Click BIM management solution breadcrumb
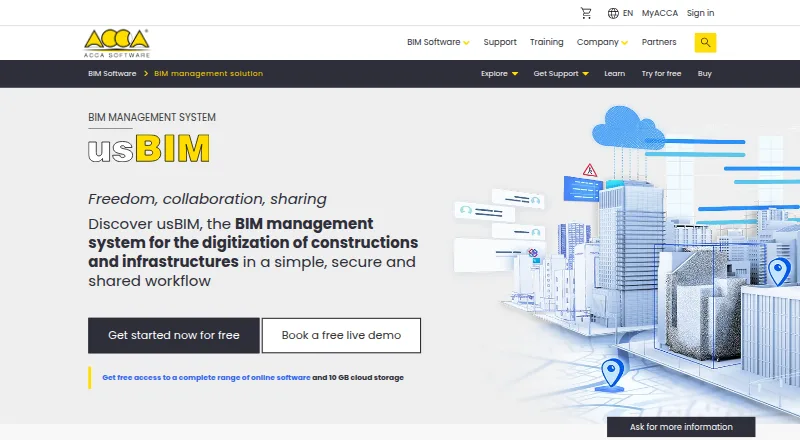The width and height of the screenshot is (800, 440). [208, 74]
